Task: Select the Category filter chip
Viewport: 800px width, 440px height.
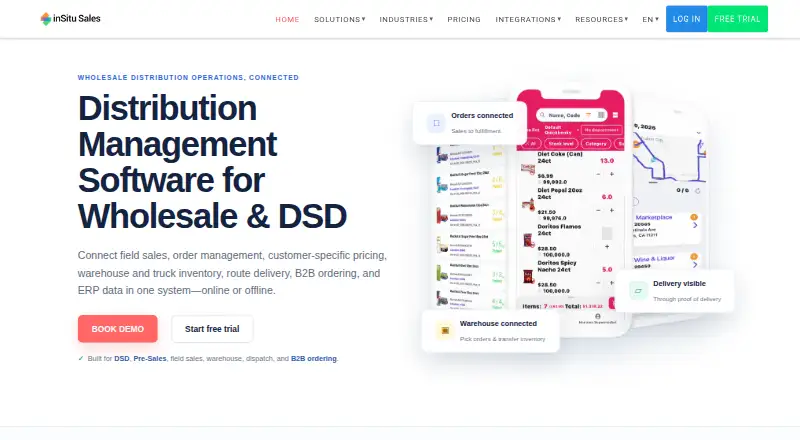Action: pyautogui.click(x=595, y=144)
